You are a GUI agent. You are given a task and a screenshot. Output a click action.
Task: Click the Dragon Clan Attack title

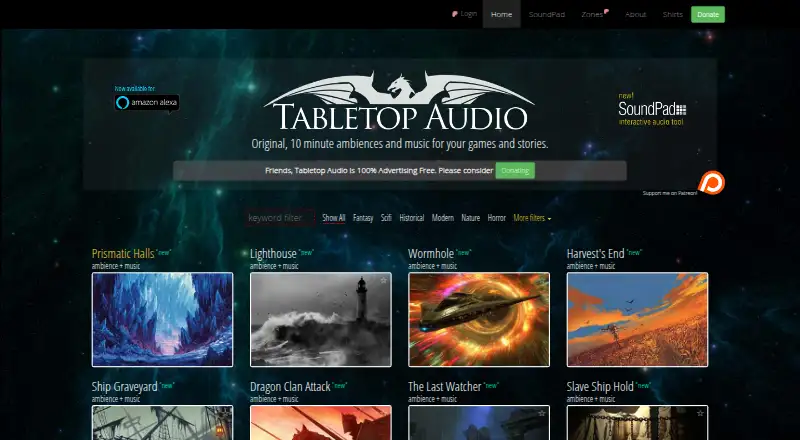pos(290,386)
